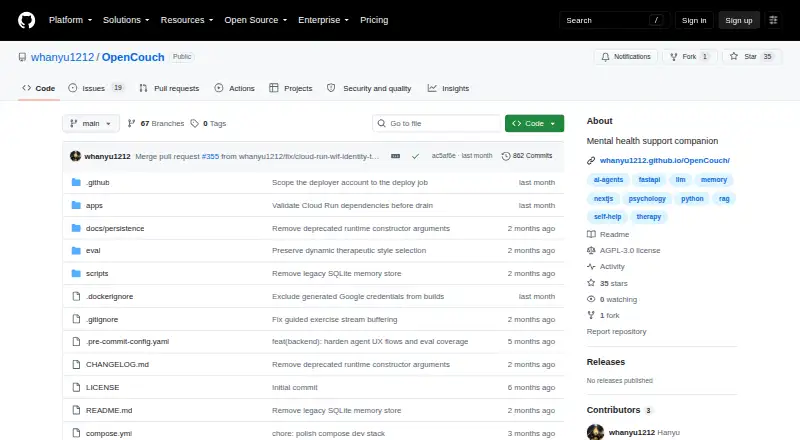Expand the Open Source dropdown

[256, 20]
